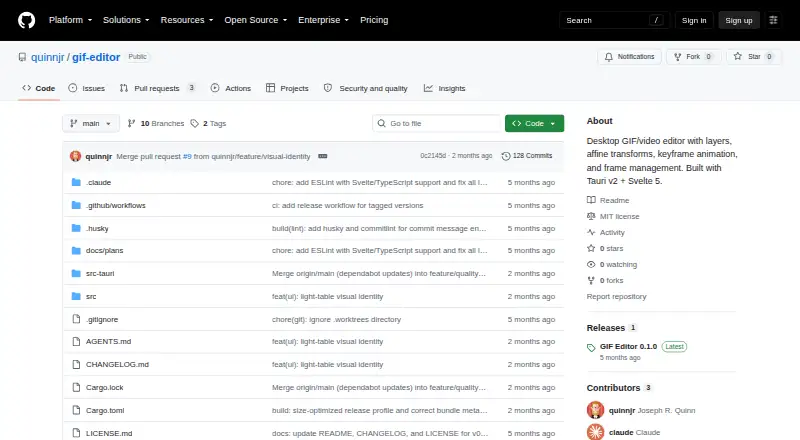Open 0 stars link
This screenshot has height=440, width=800.
tap(605, 249)
